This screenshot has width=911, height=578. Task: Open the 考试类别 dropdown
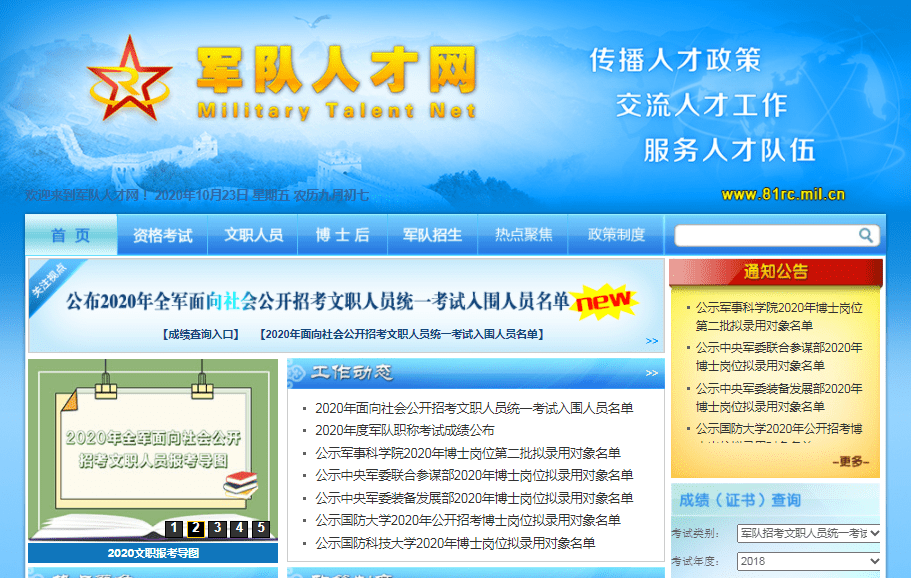pyautogui.click(x=806, y=533)
